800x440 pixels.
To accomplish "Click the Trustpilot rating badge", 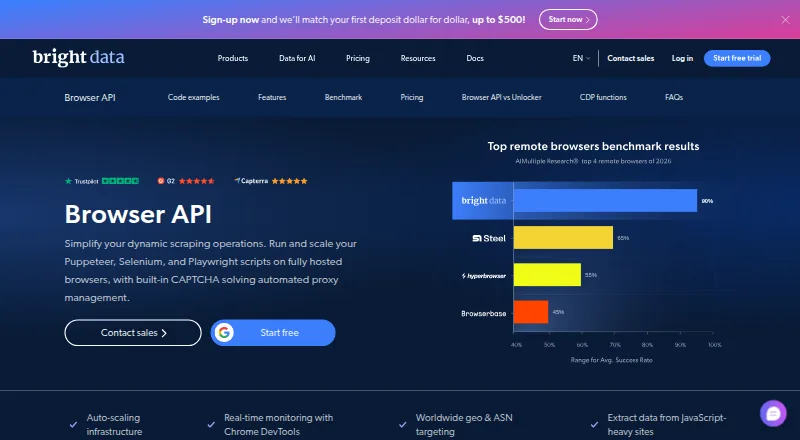I will pyautogui.click(x=102, y=181).
